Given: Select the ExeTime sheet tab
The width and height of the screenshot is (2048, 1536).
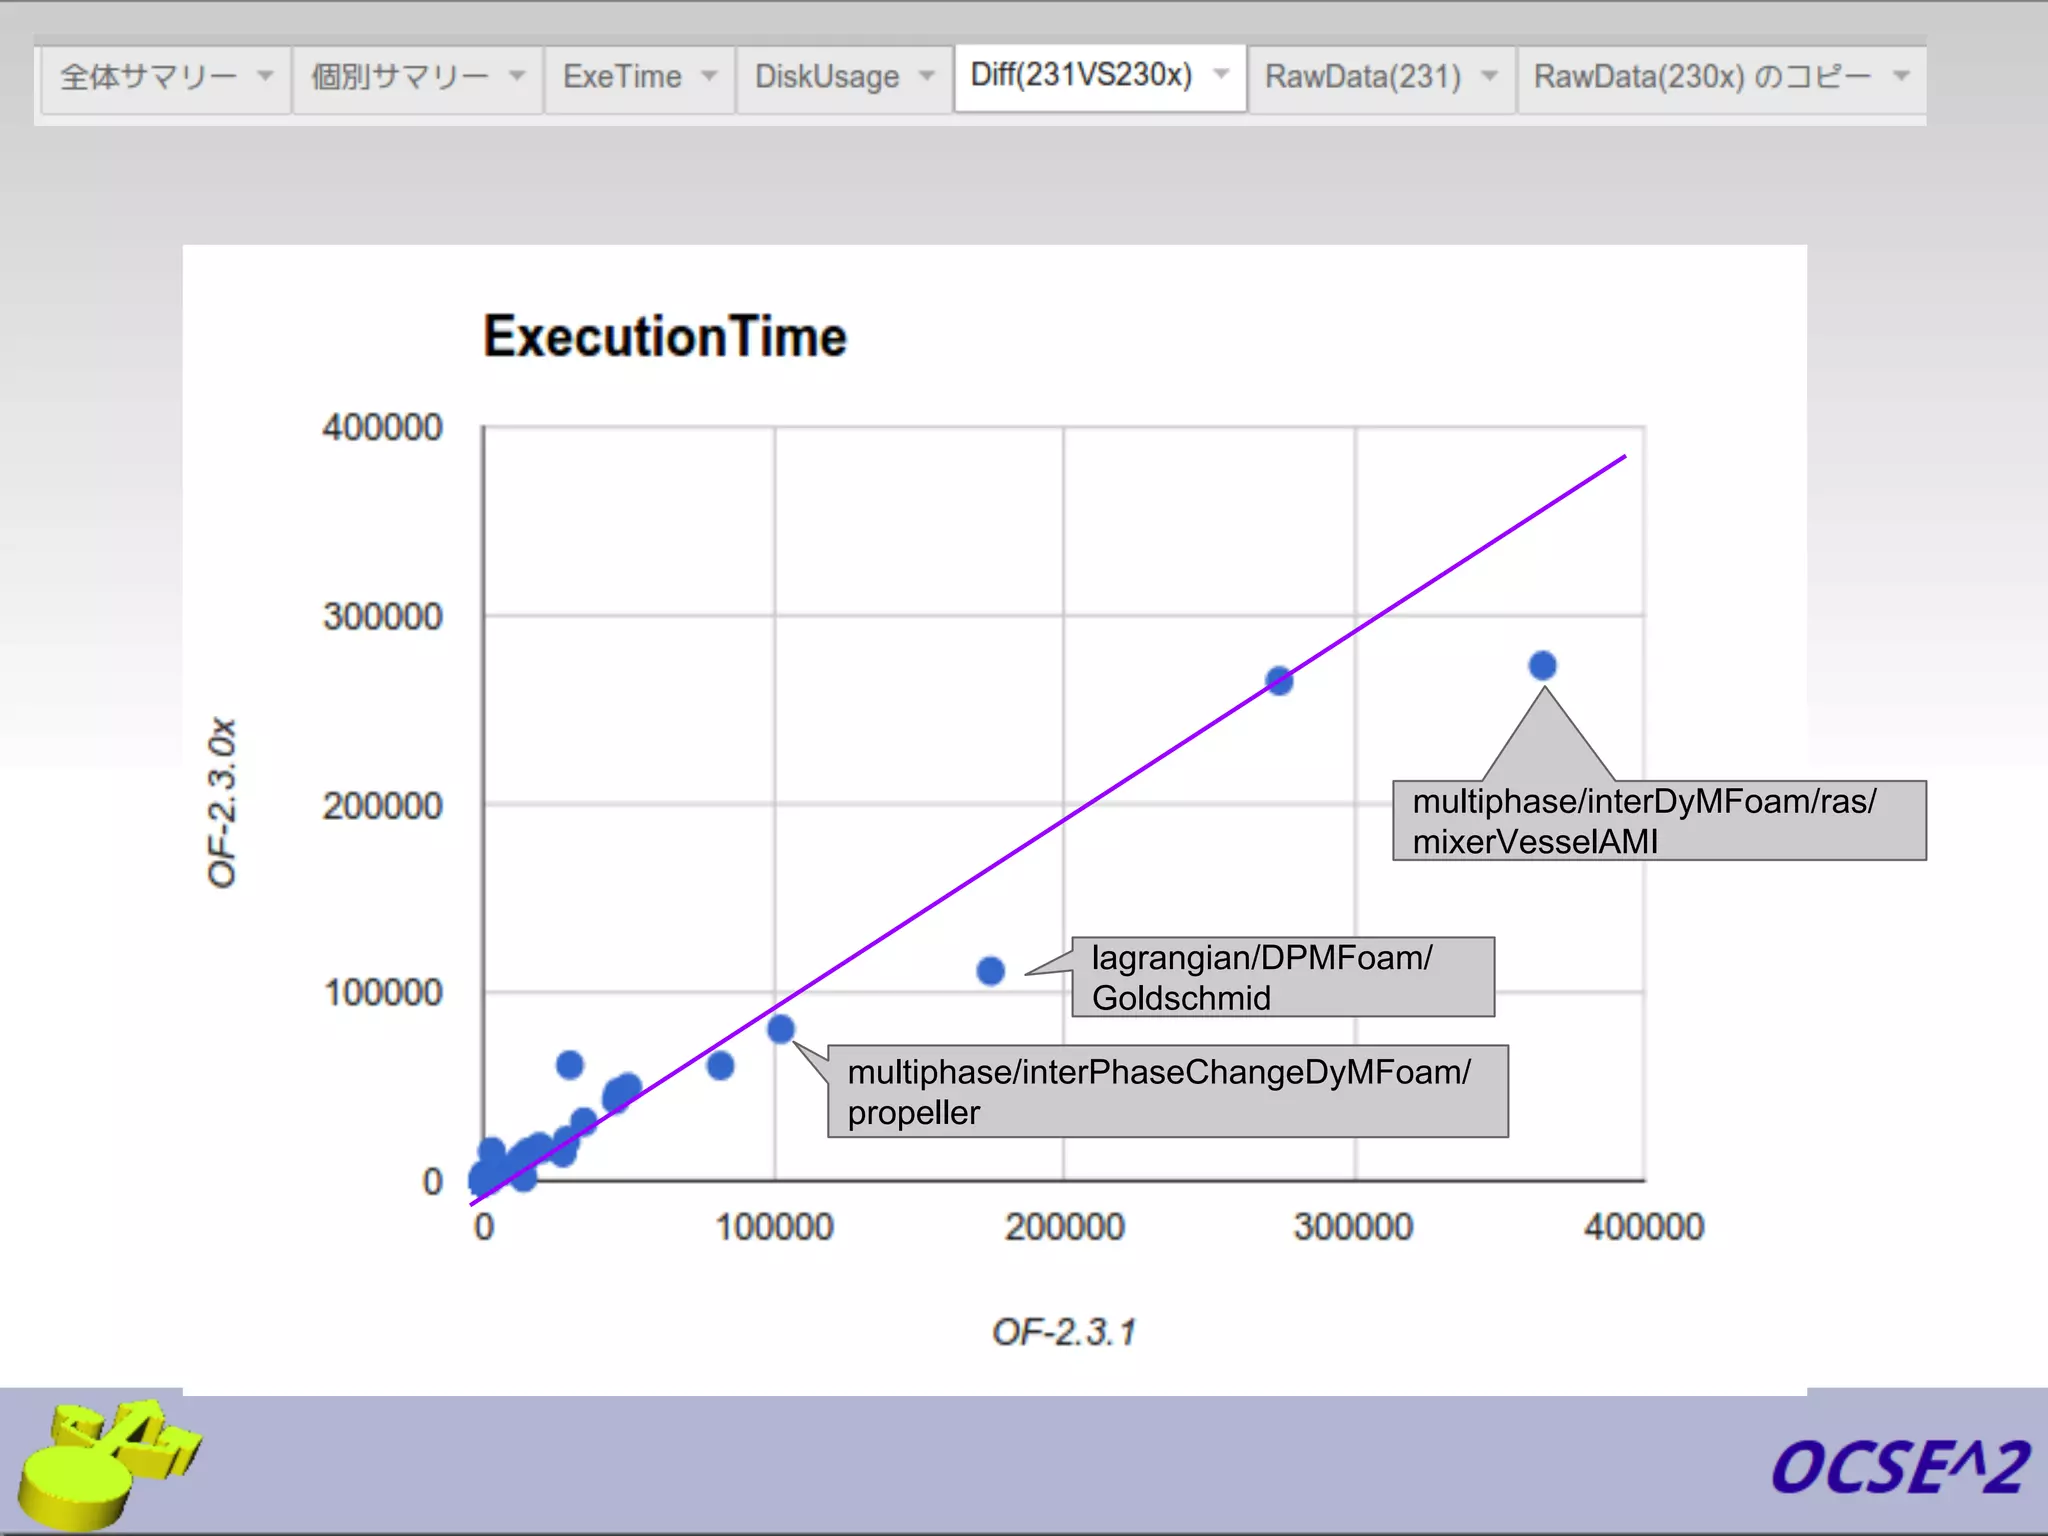Looking at the screenshot, I should tap(622, 76).
